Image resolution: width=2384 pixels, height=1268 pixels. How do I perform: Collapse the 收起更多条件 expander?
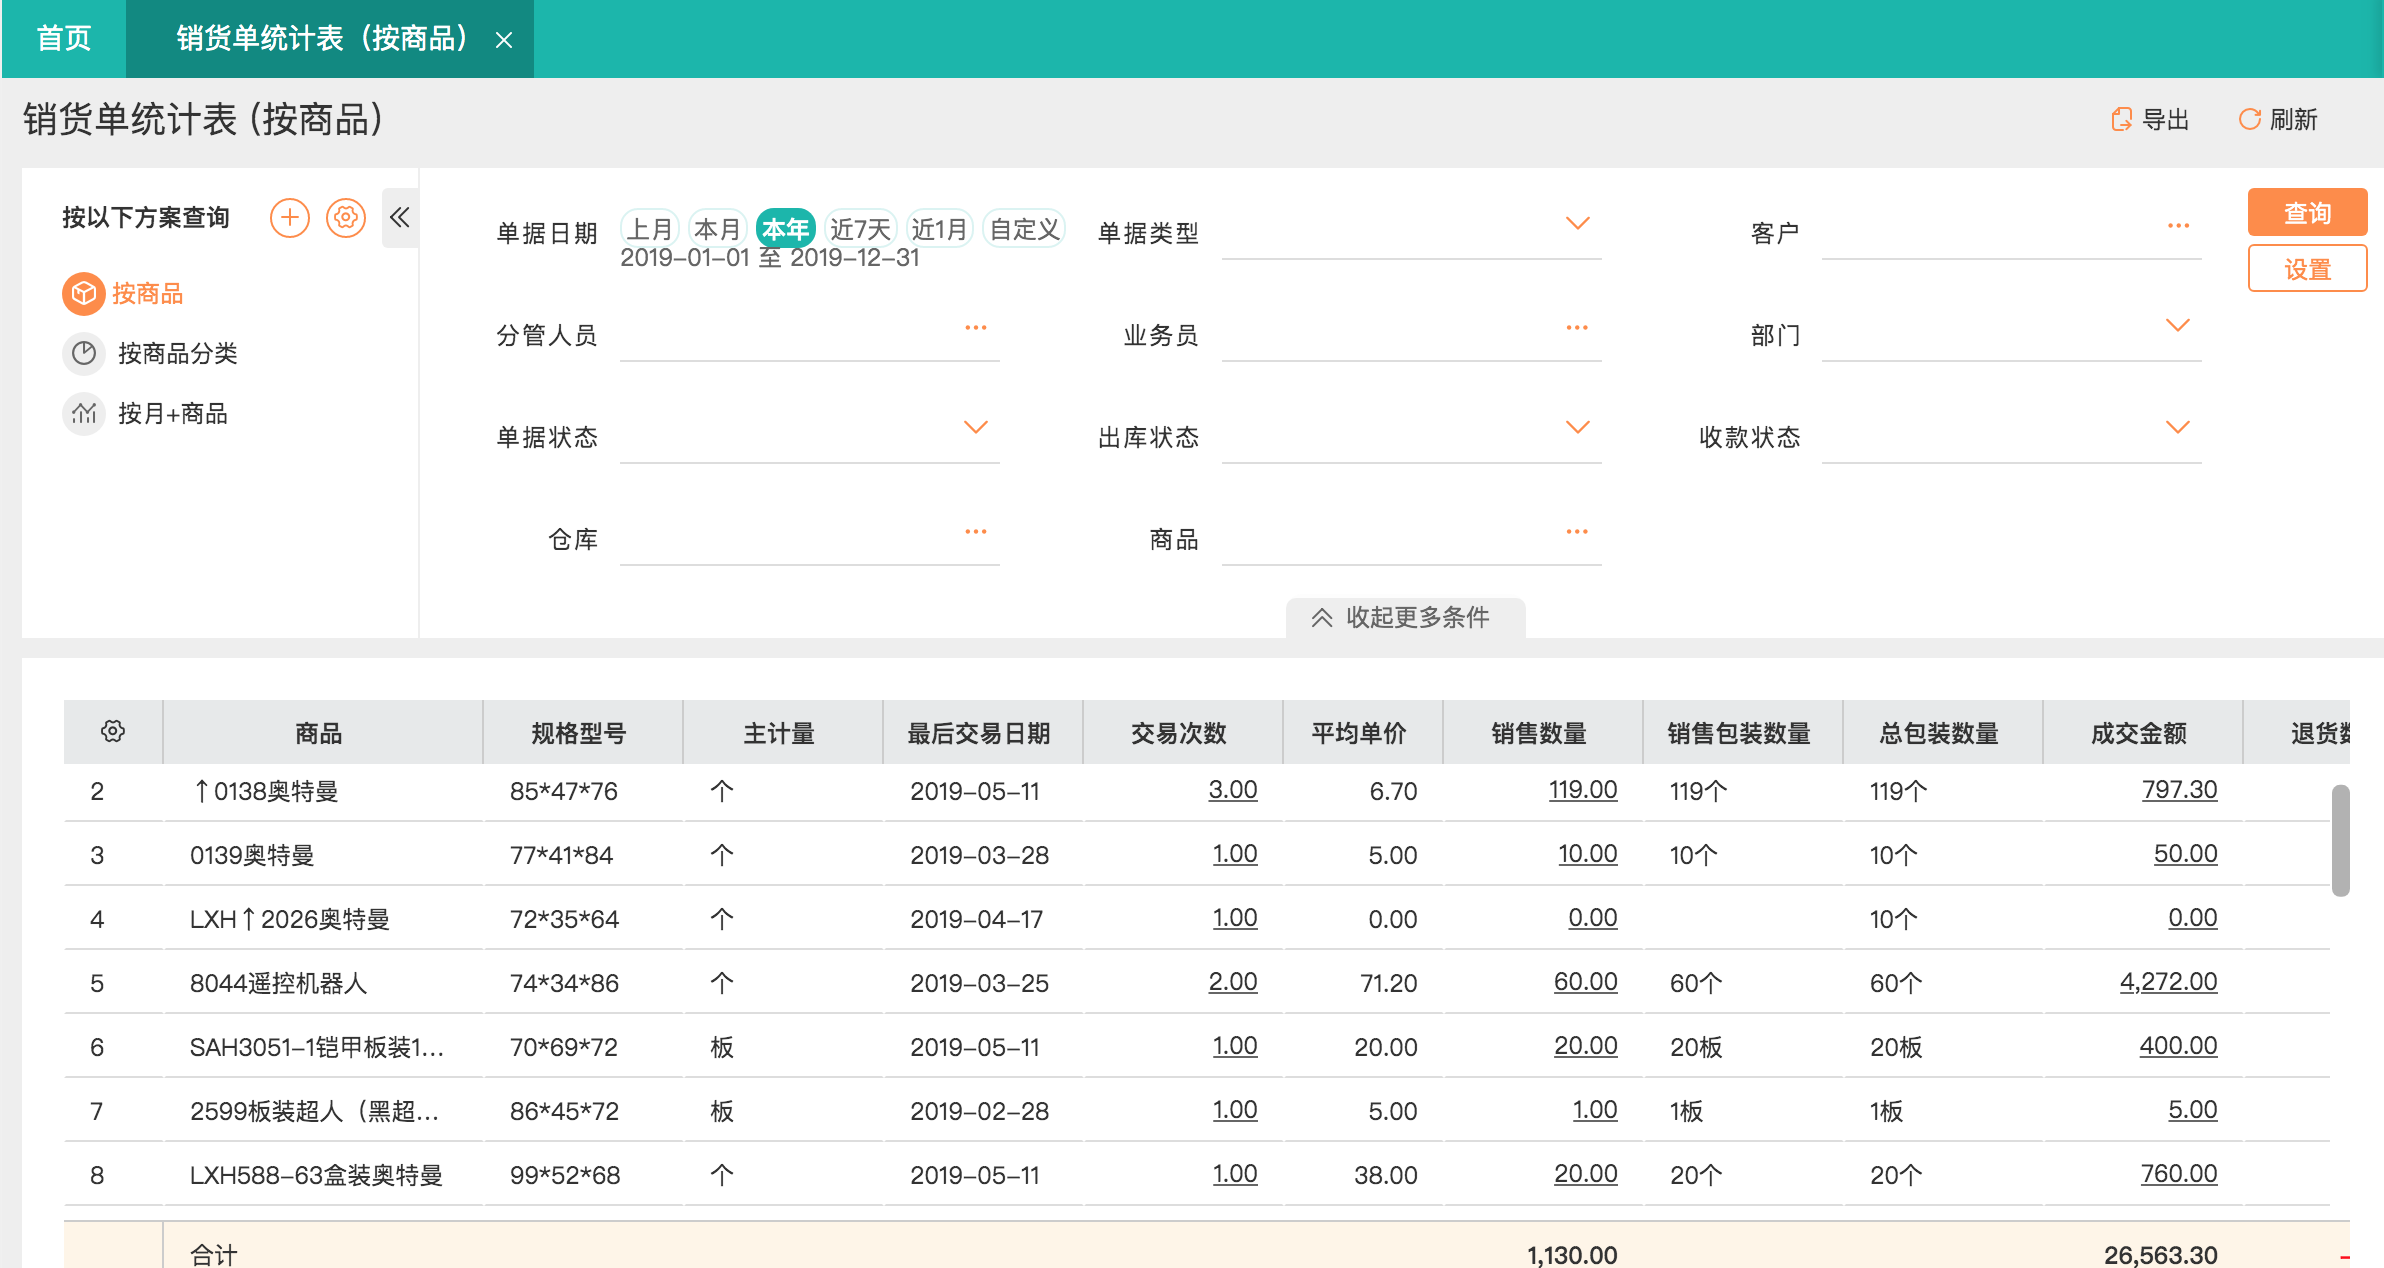[x=1395, y=615]
